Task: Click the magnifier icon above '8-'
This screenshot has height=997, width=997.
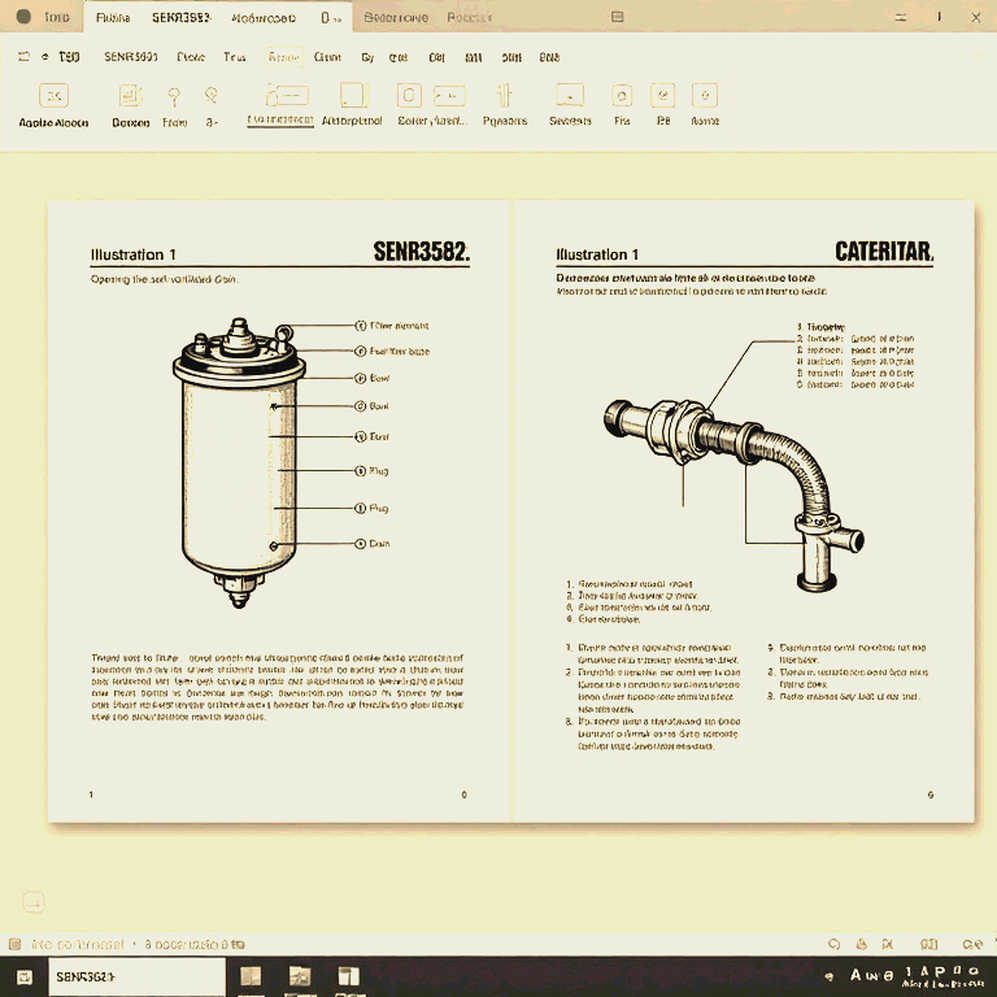Action: 212,95
